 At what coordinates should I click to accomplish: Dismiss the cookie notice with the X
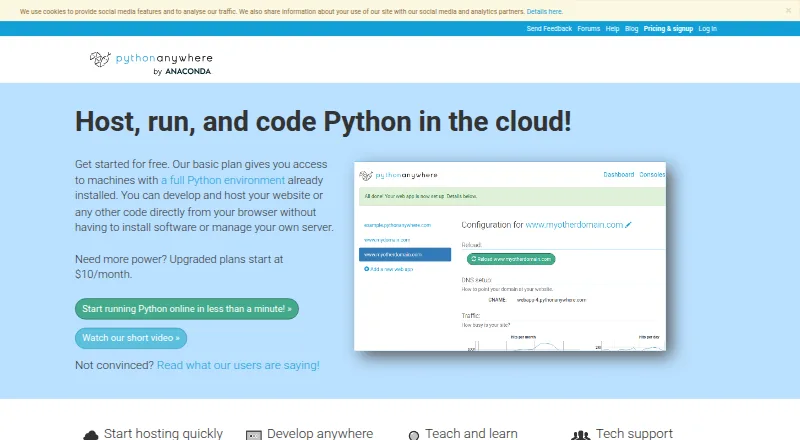click(788, 10)
